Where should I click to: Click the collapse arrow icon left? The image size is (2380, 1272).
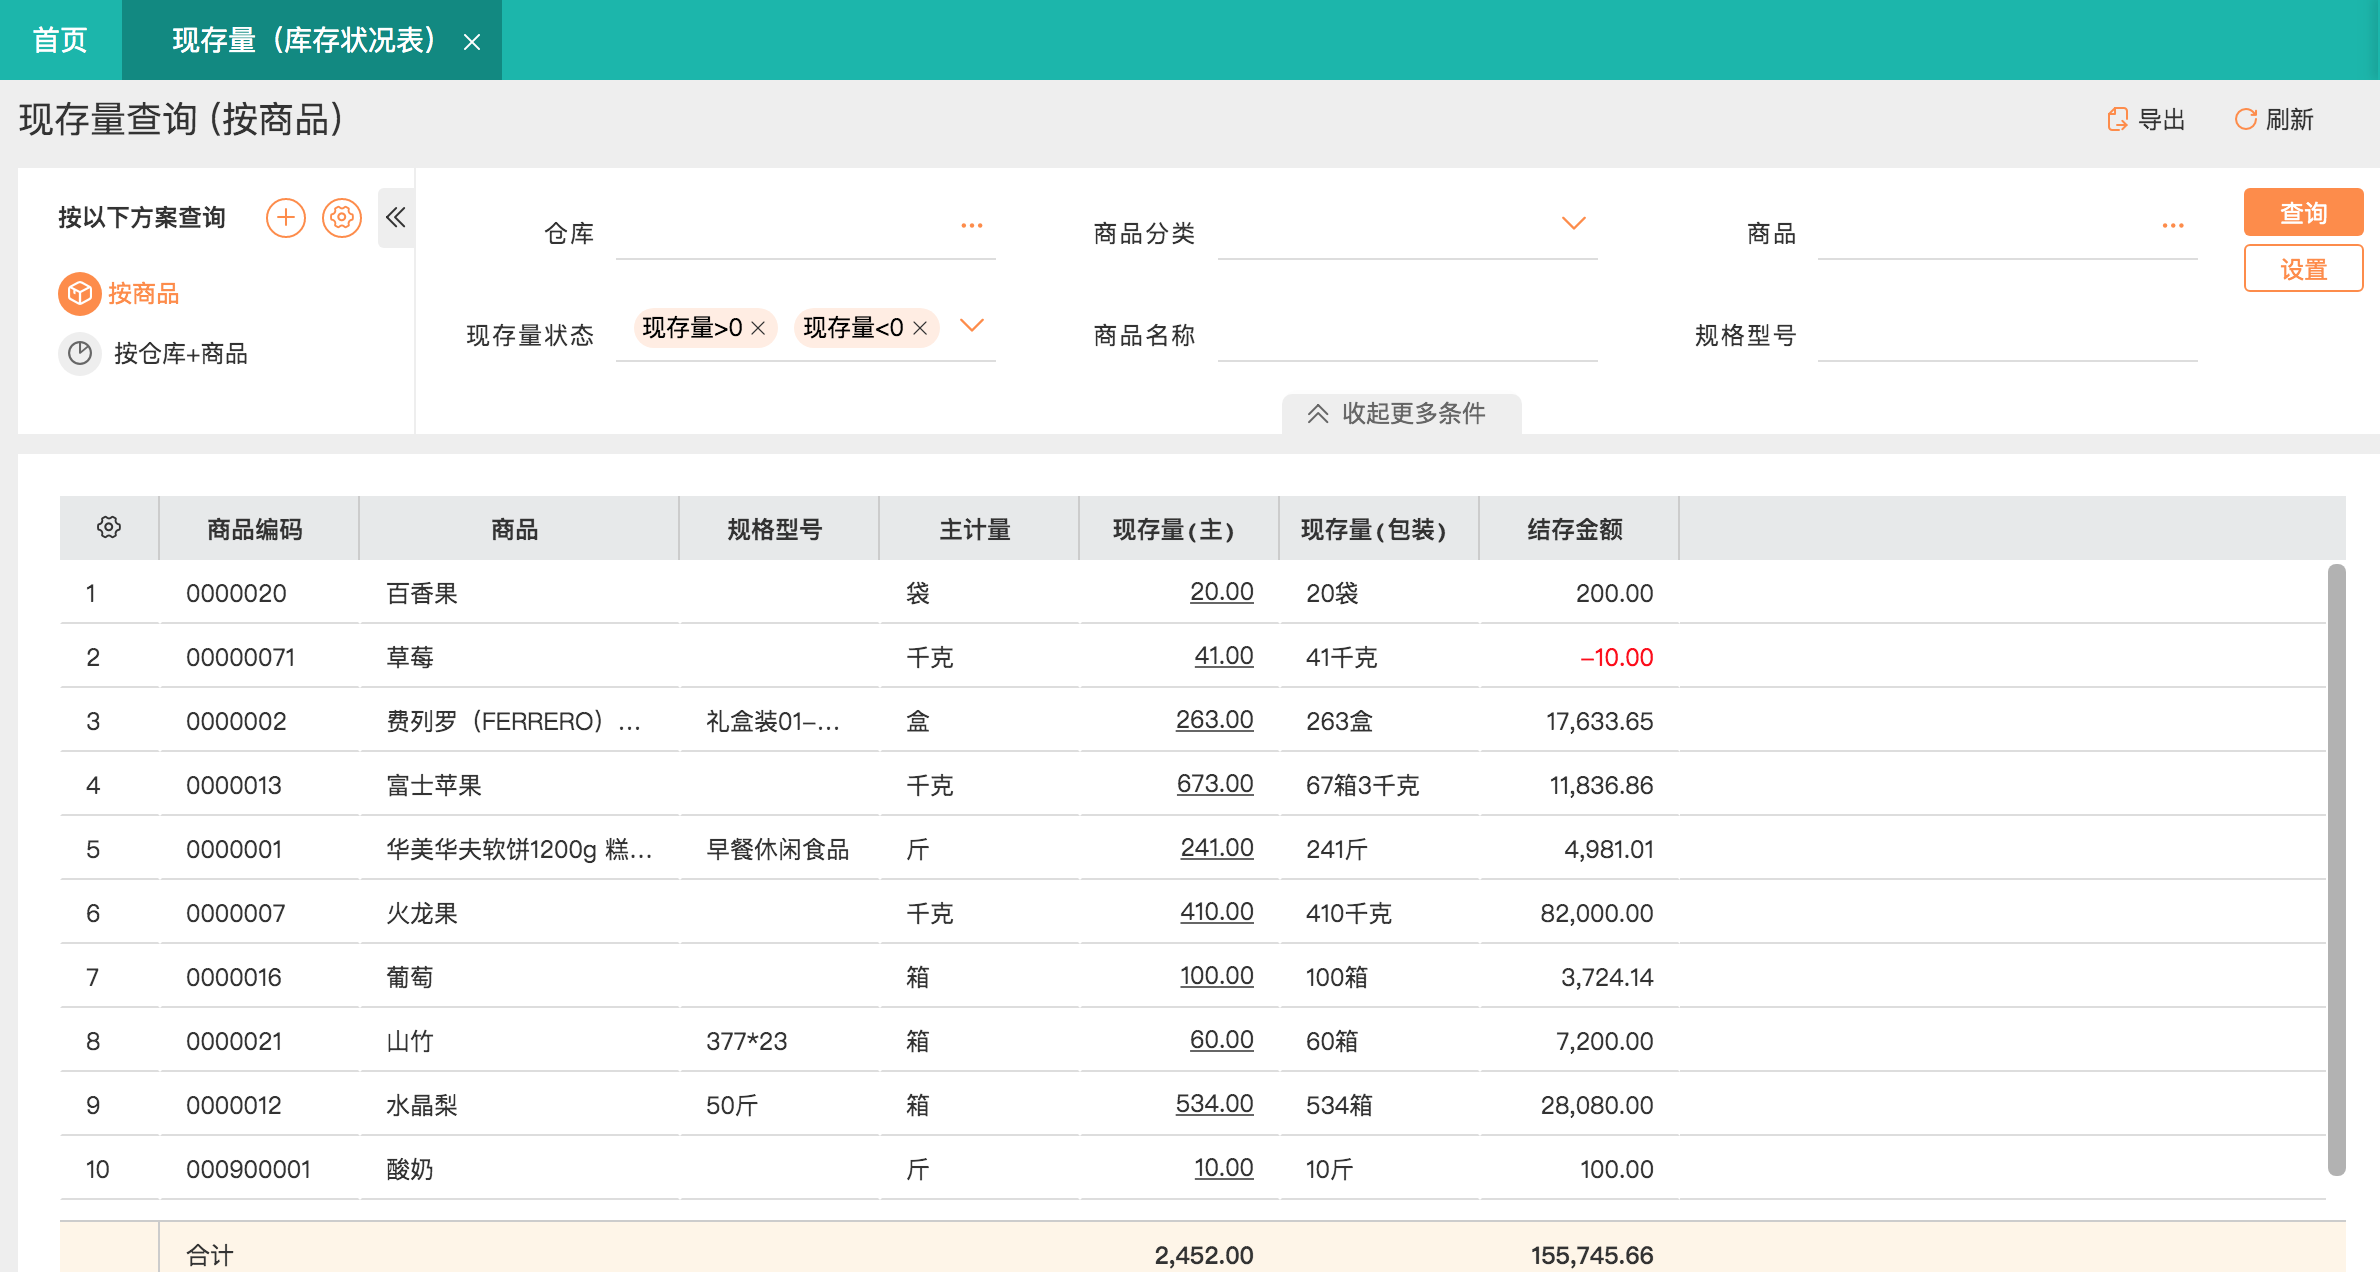click(x=395, y=217)
